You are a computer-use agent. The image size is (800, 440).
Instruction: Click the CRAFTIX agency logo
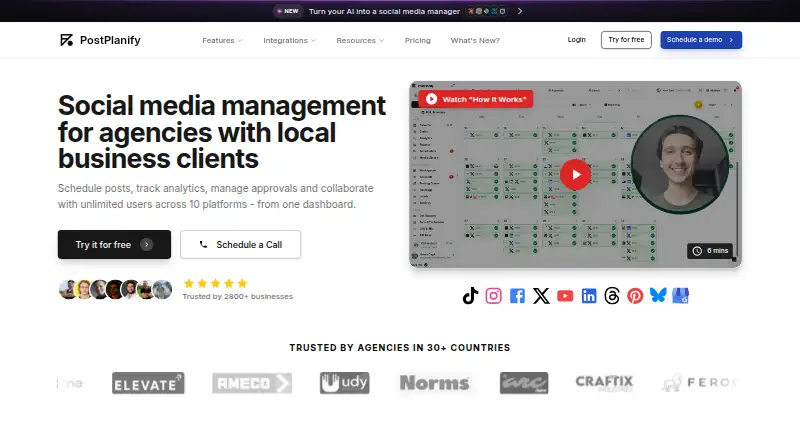point(604,383)
